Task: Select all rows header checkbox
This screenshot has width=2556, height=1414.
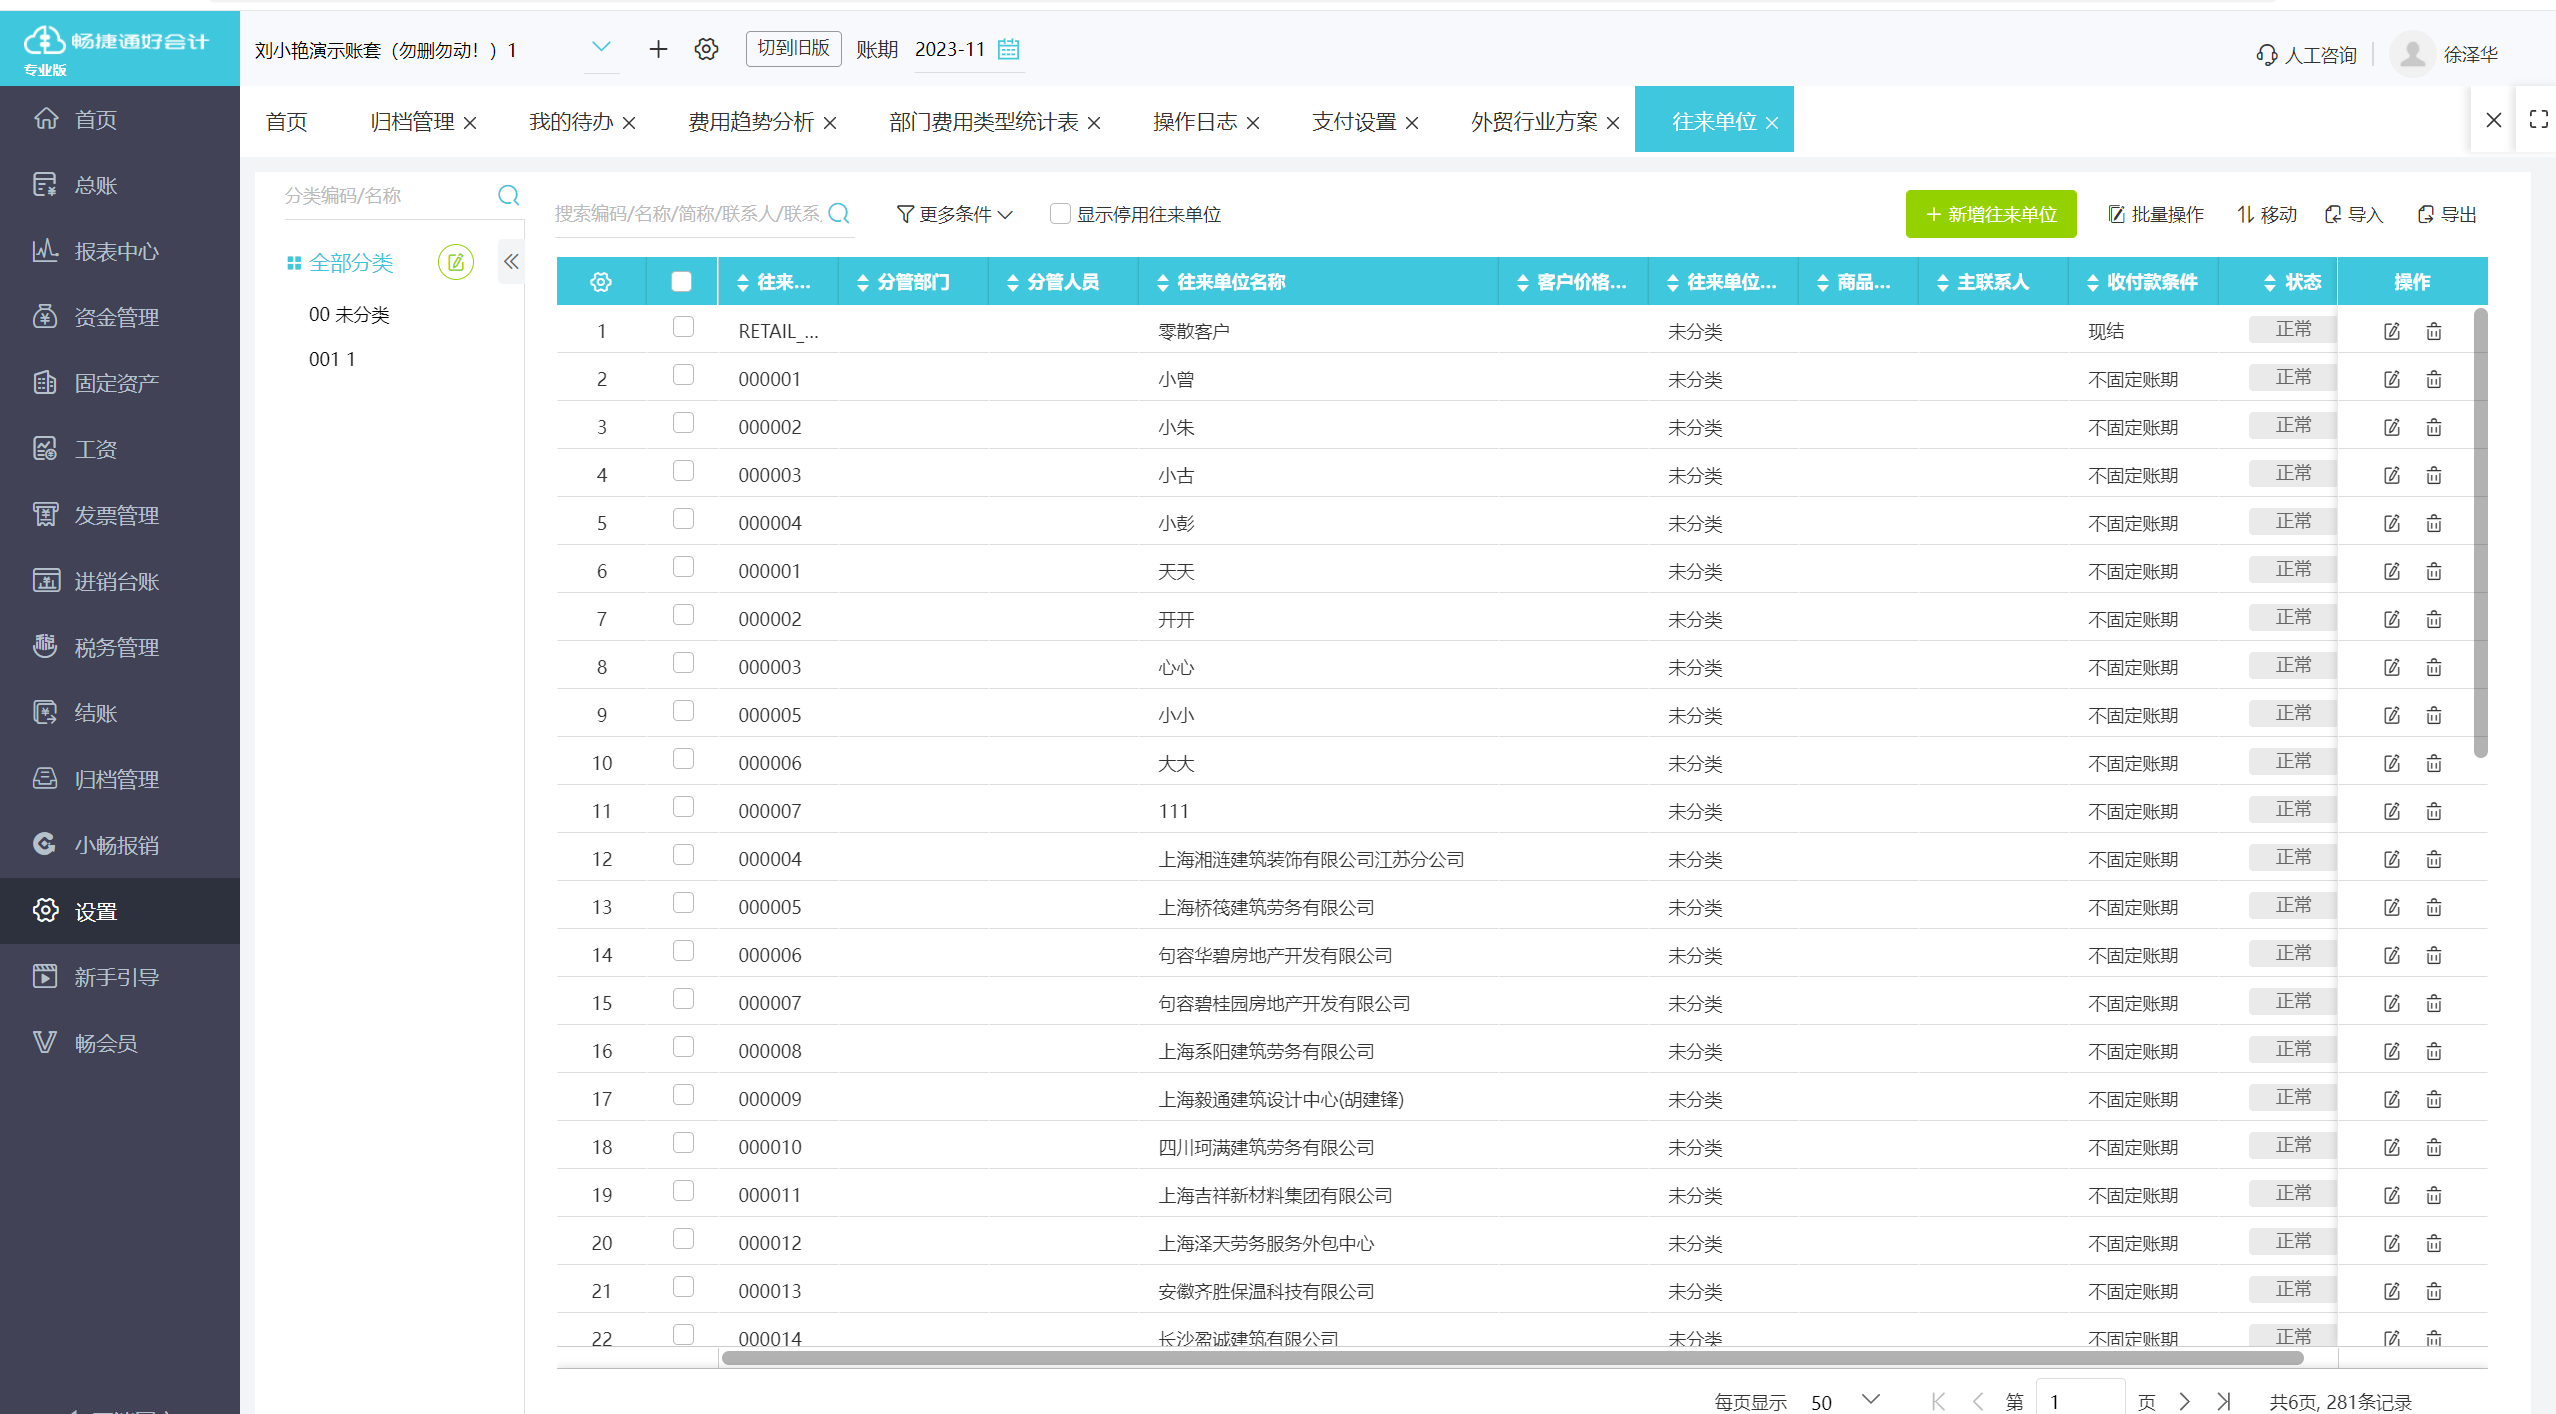Action: (681, 280)
